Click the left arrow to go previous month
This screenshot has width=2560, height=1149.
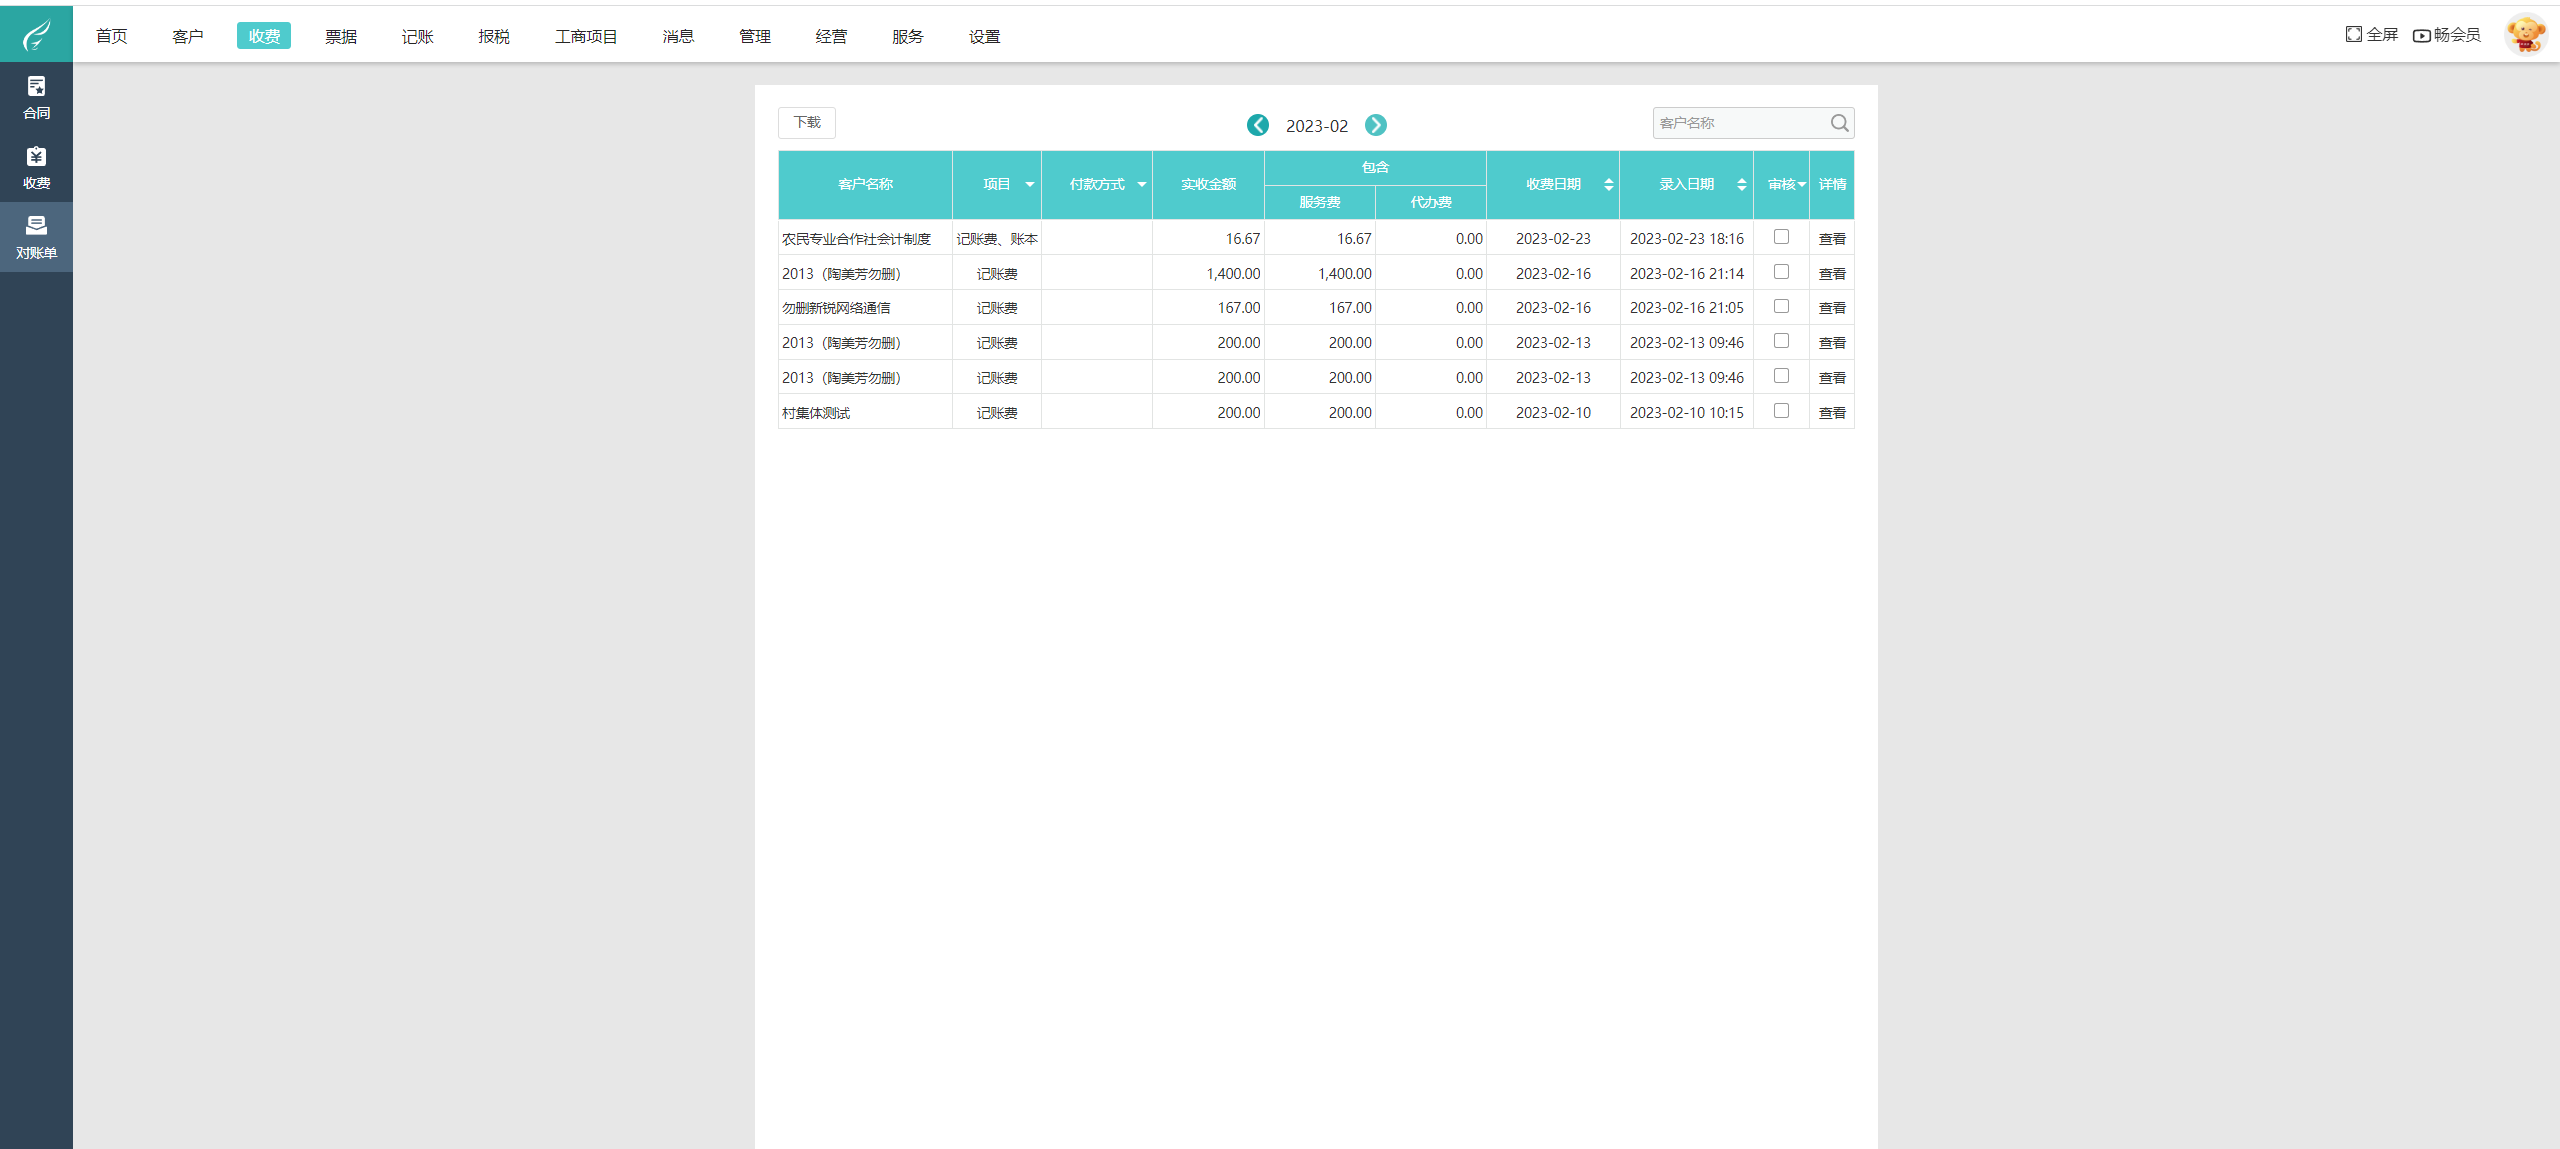coord(1257,126)
